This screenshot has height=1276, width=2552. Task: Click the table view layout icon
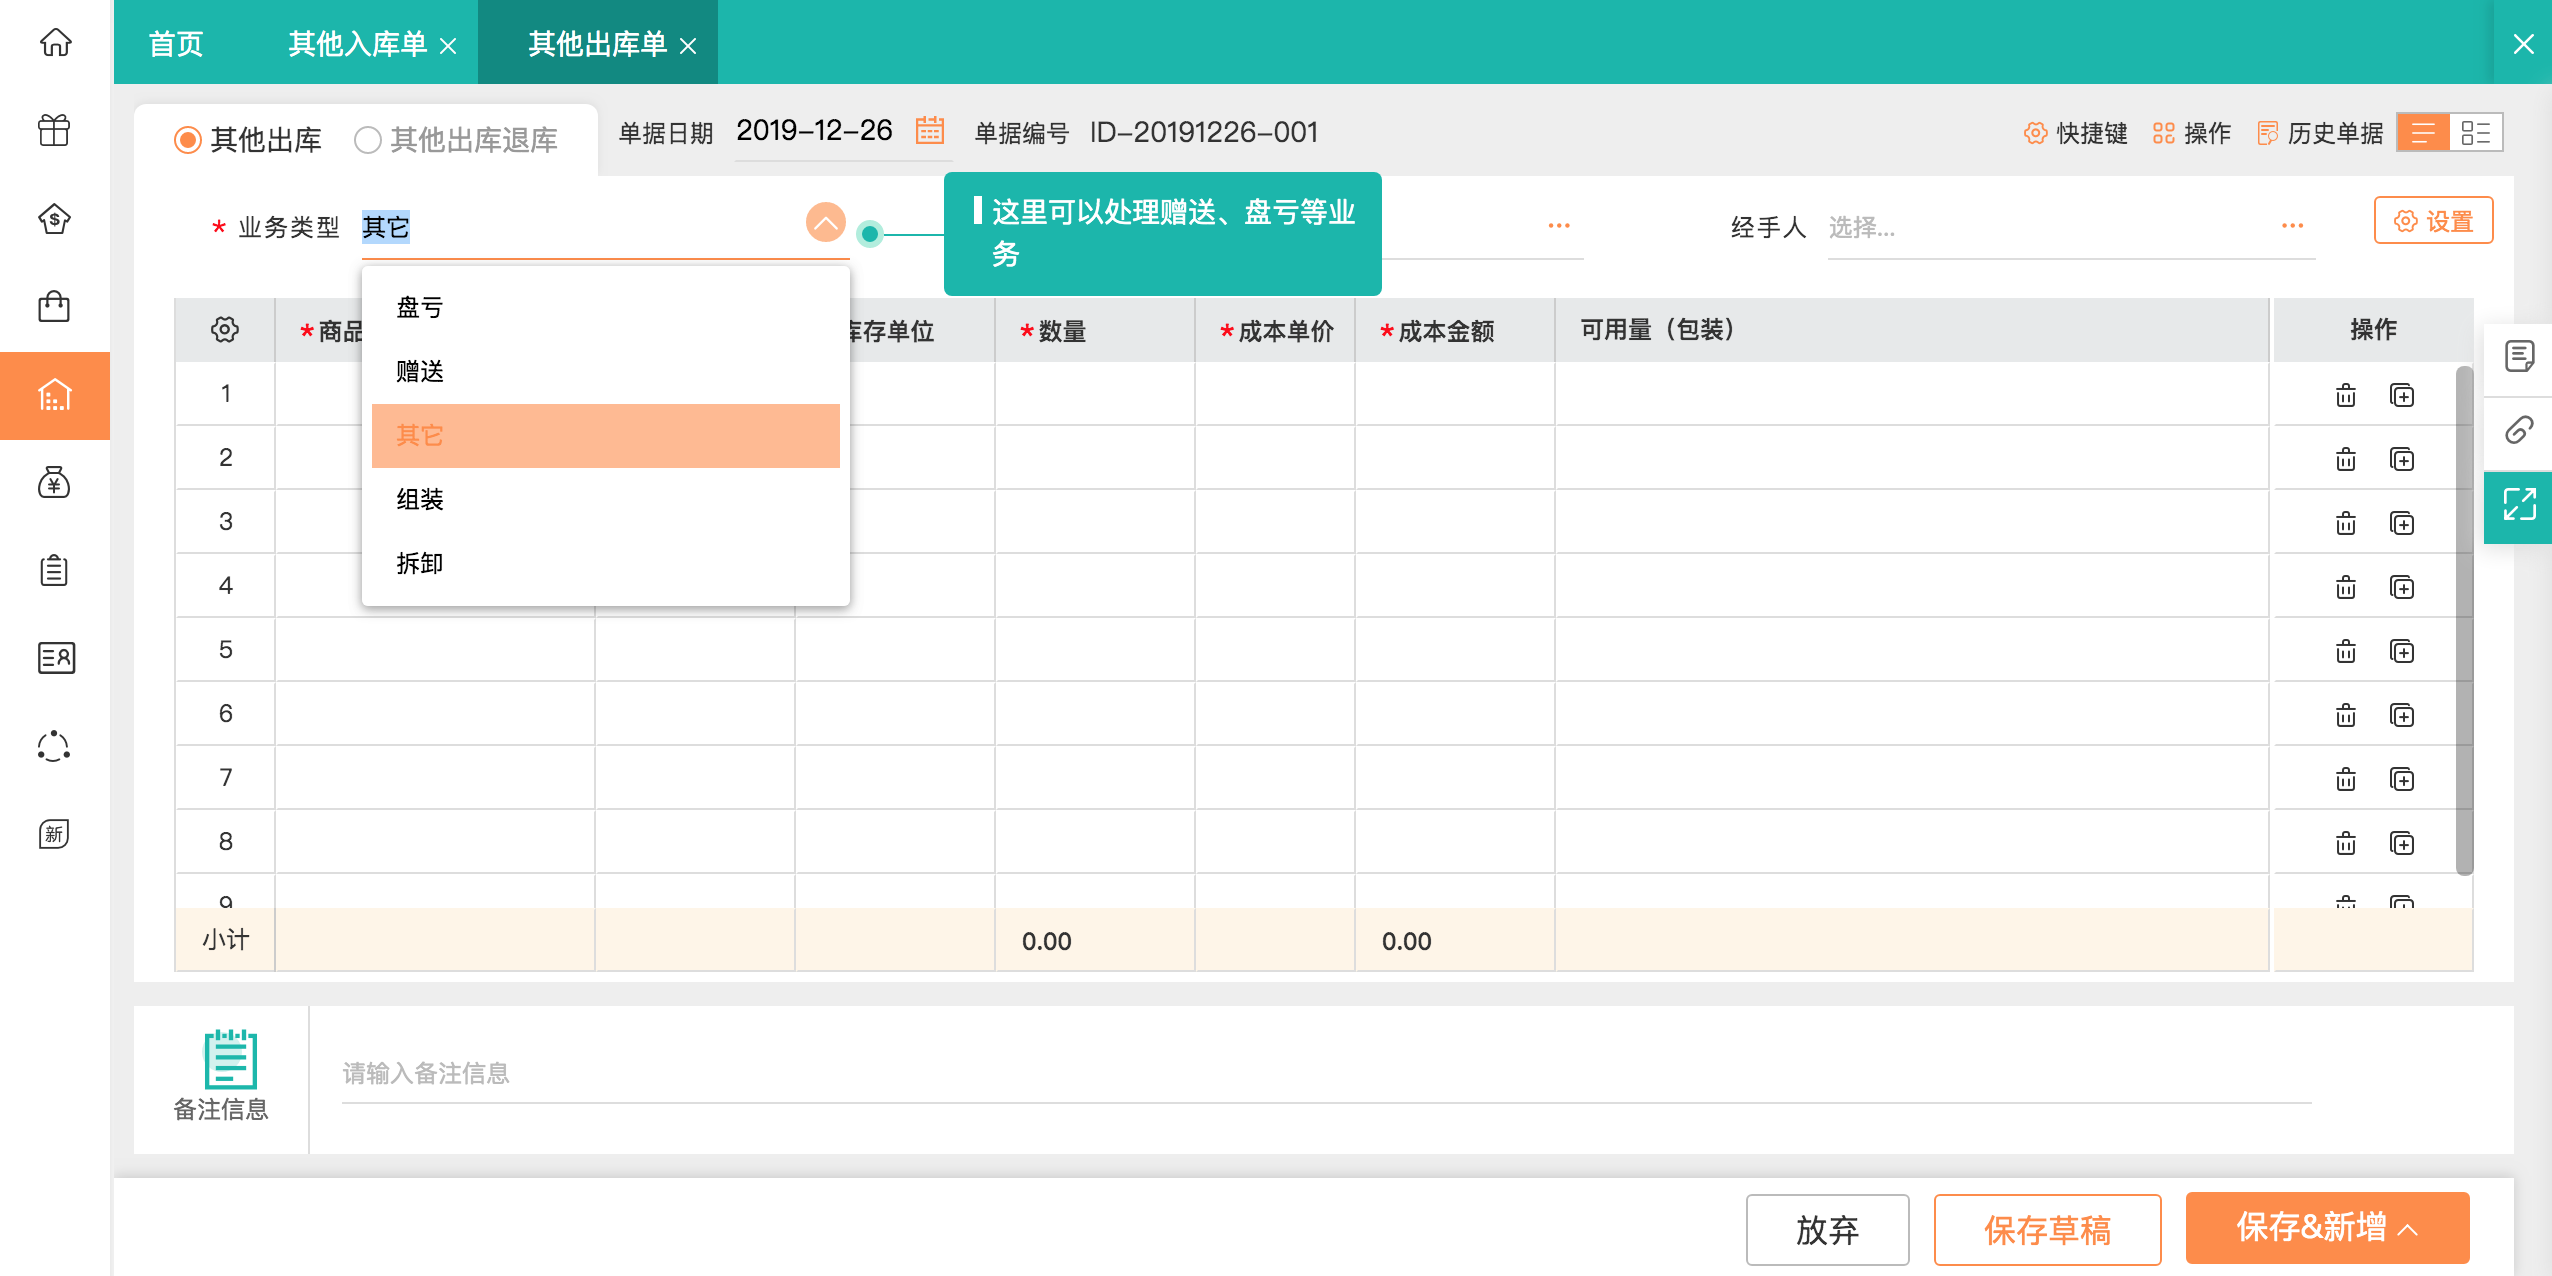(x=2480, y=133)
